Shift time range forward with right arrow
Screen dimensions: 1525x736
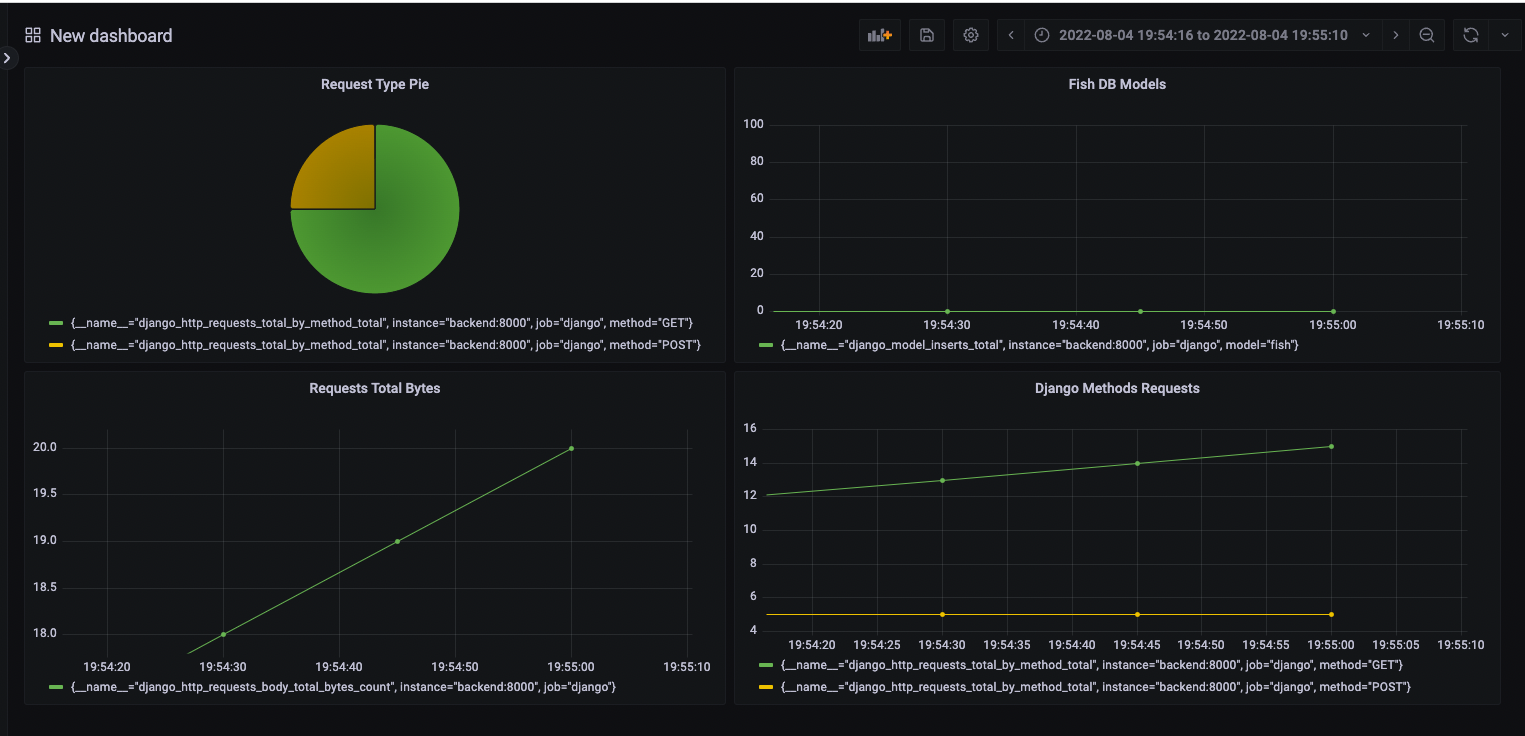1396,35
